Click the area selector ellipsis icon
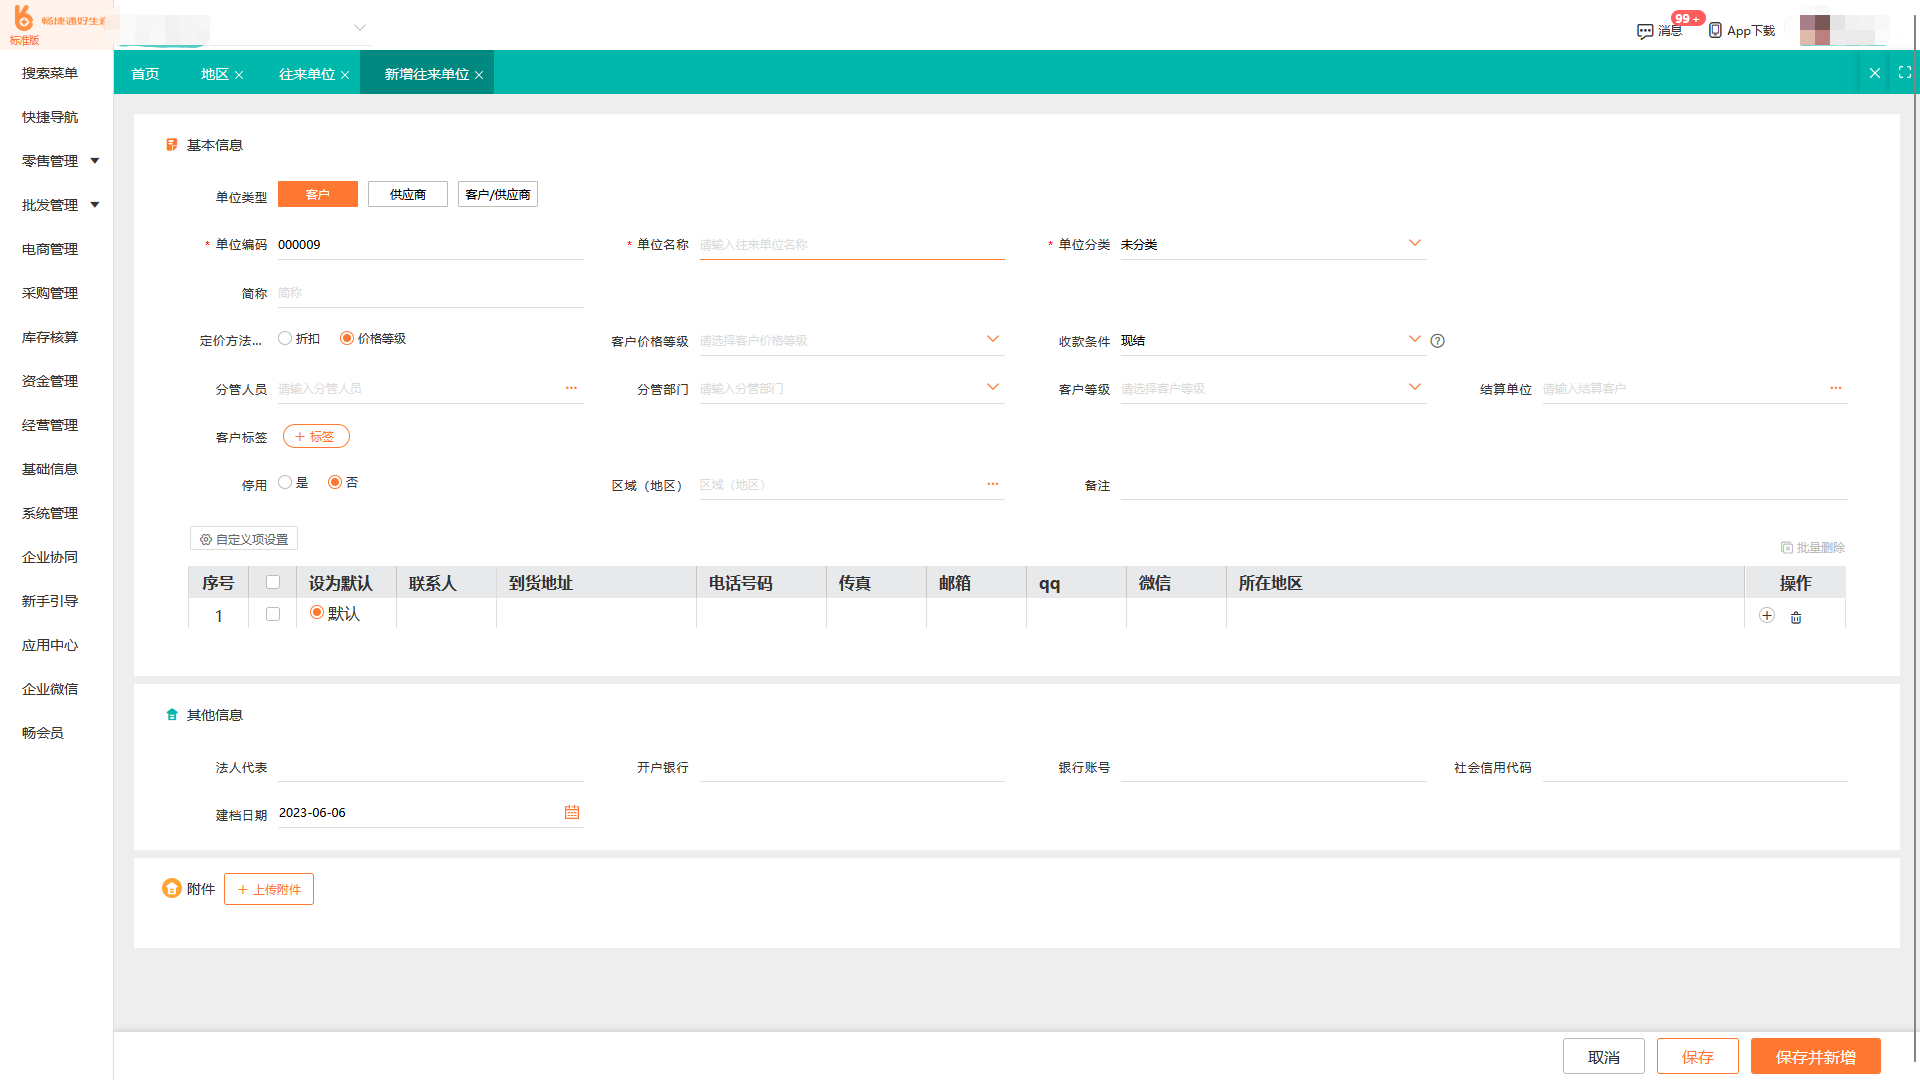The width and height of the screenshot is (1920, 1080). pos(993,485)
